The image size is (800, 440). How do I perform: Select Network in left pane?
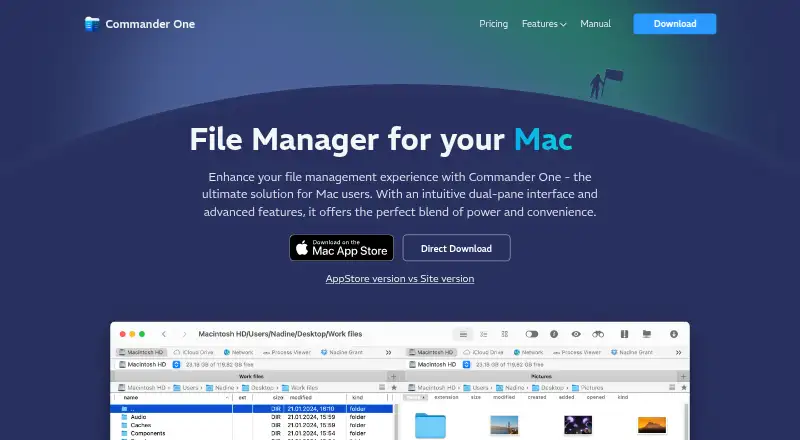point(238,352)
